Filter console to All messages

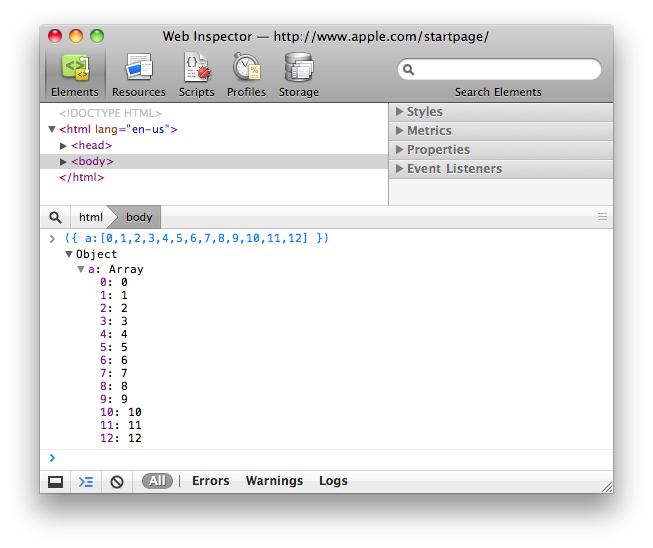coord(157,481)
